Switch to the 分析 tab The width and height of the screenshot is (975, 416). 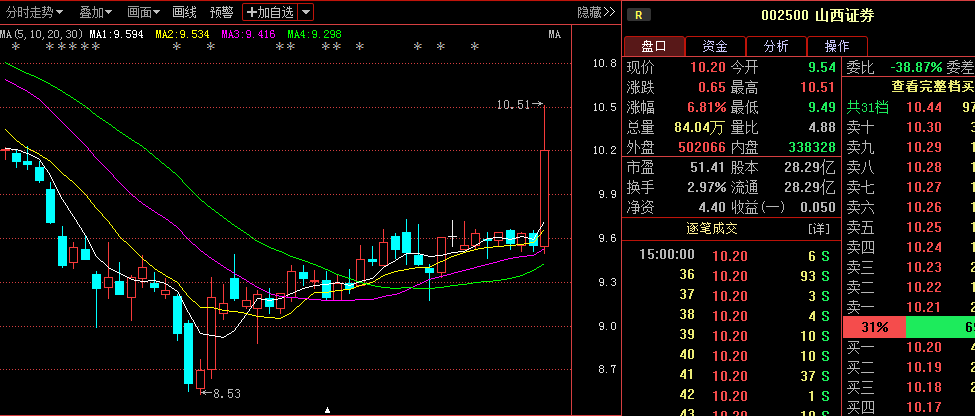click(x=775, y=46)
